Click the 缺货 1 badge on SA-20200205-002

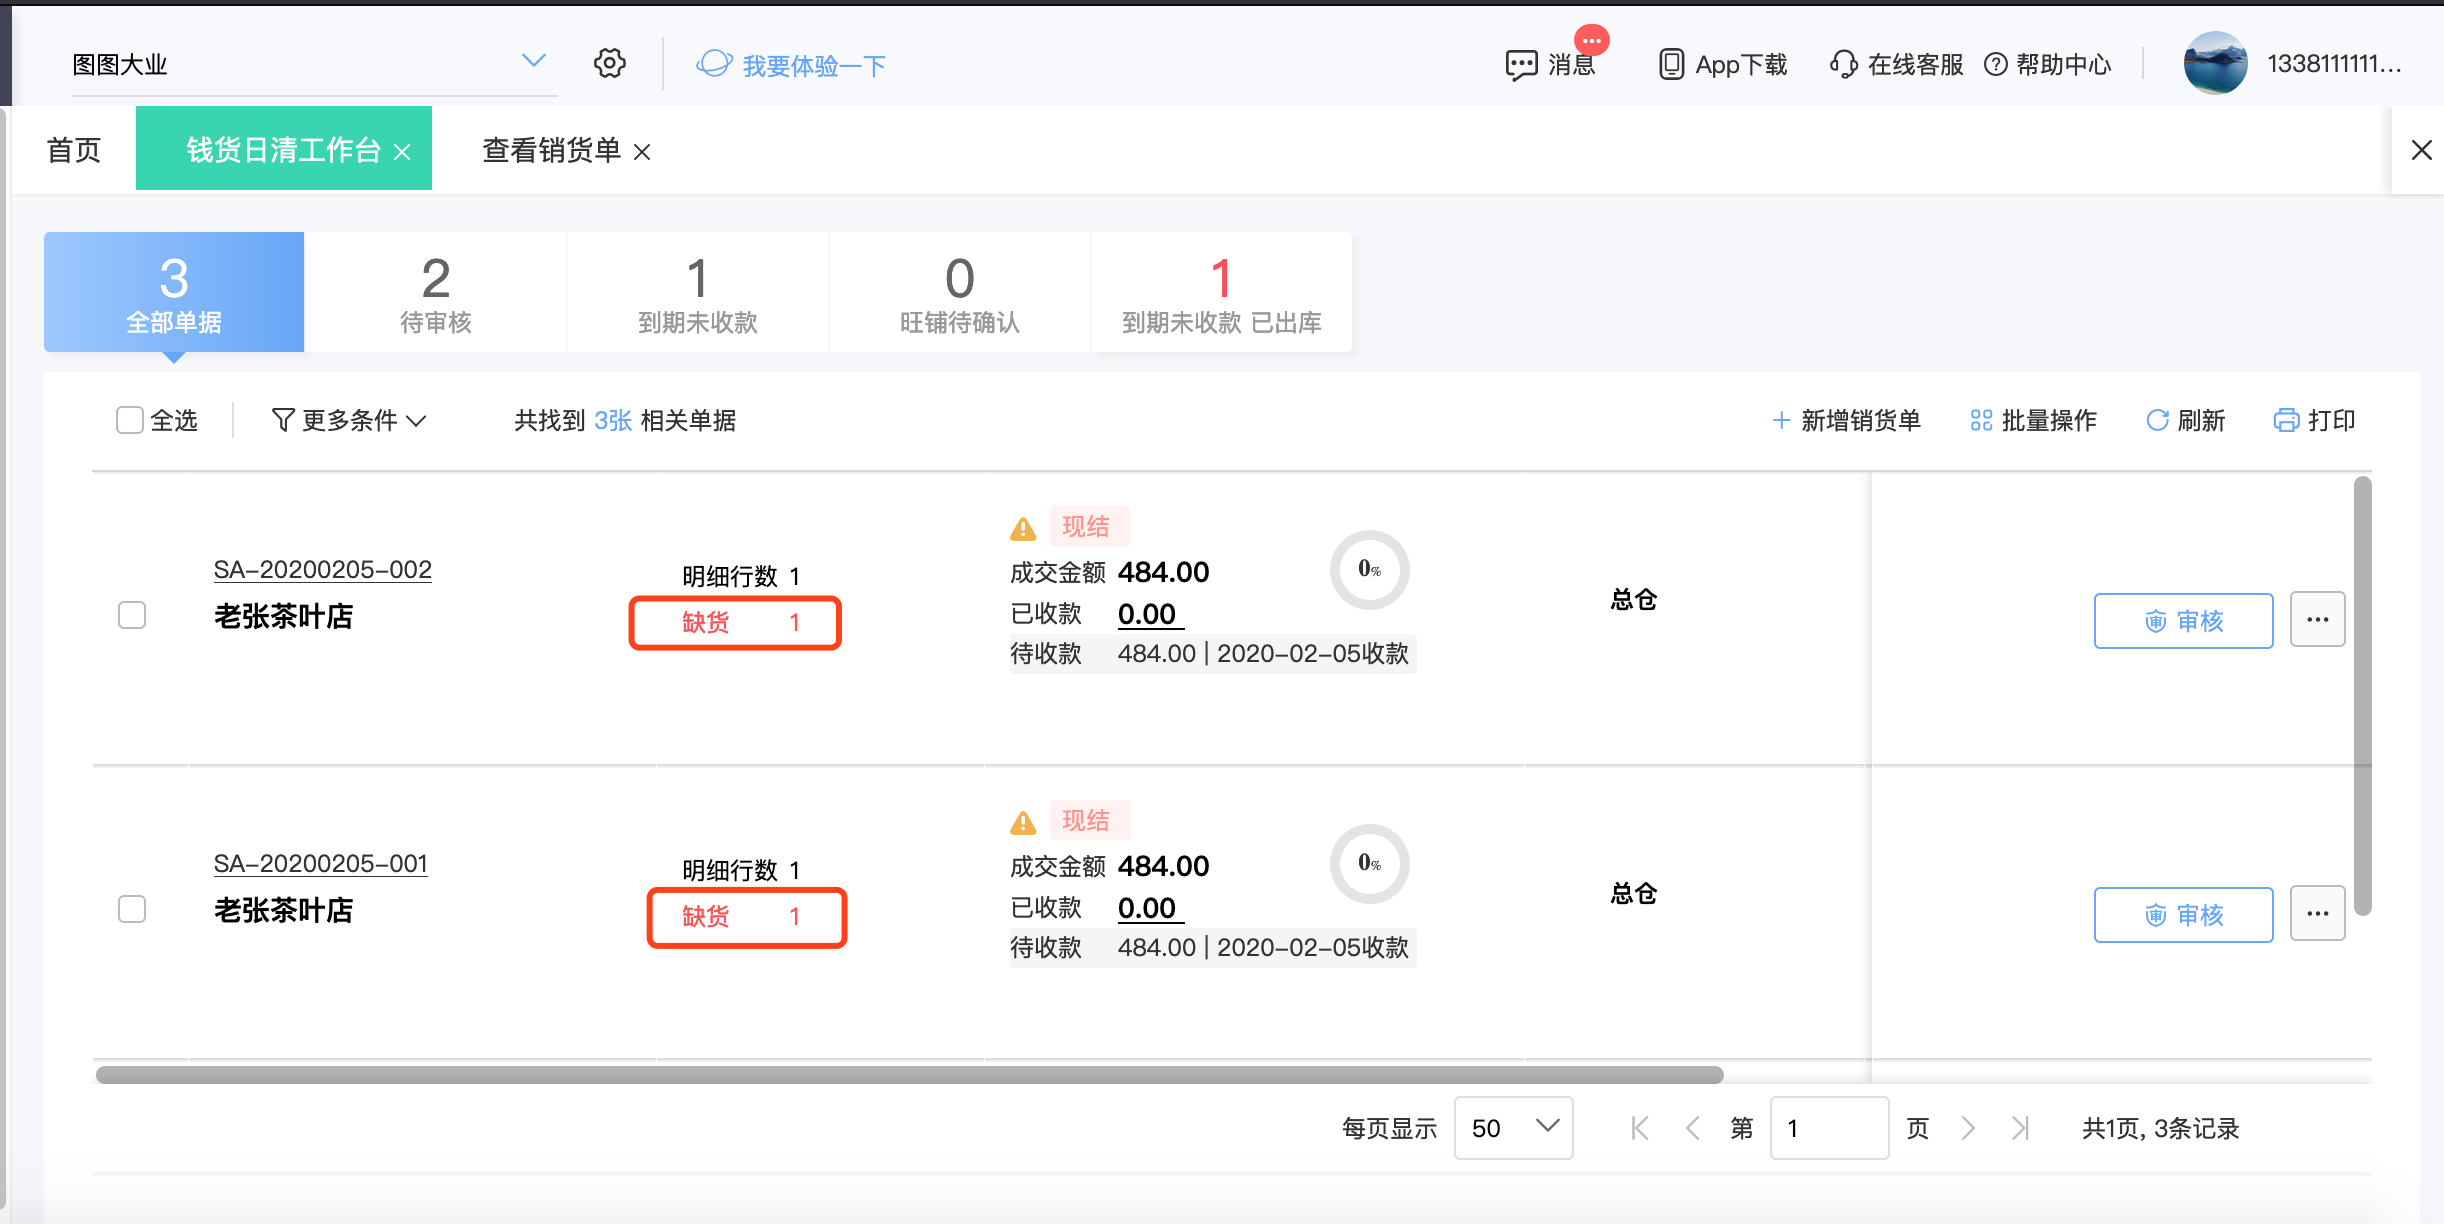(x=741, y=621)
